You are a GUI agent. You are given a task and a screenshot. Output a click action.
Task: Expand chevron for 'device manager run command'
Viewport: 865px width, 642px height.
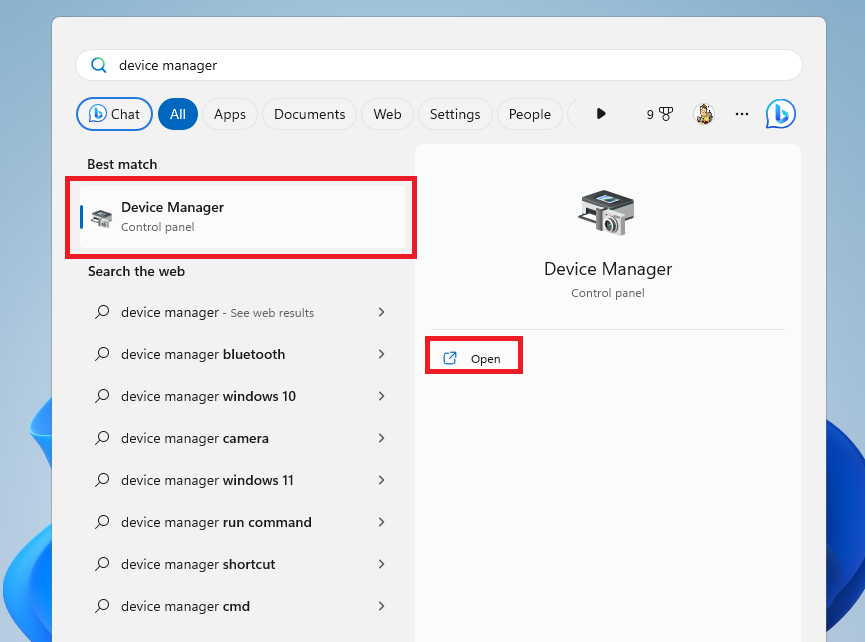(x=381, y=522)
